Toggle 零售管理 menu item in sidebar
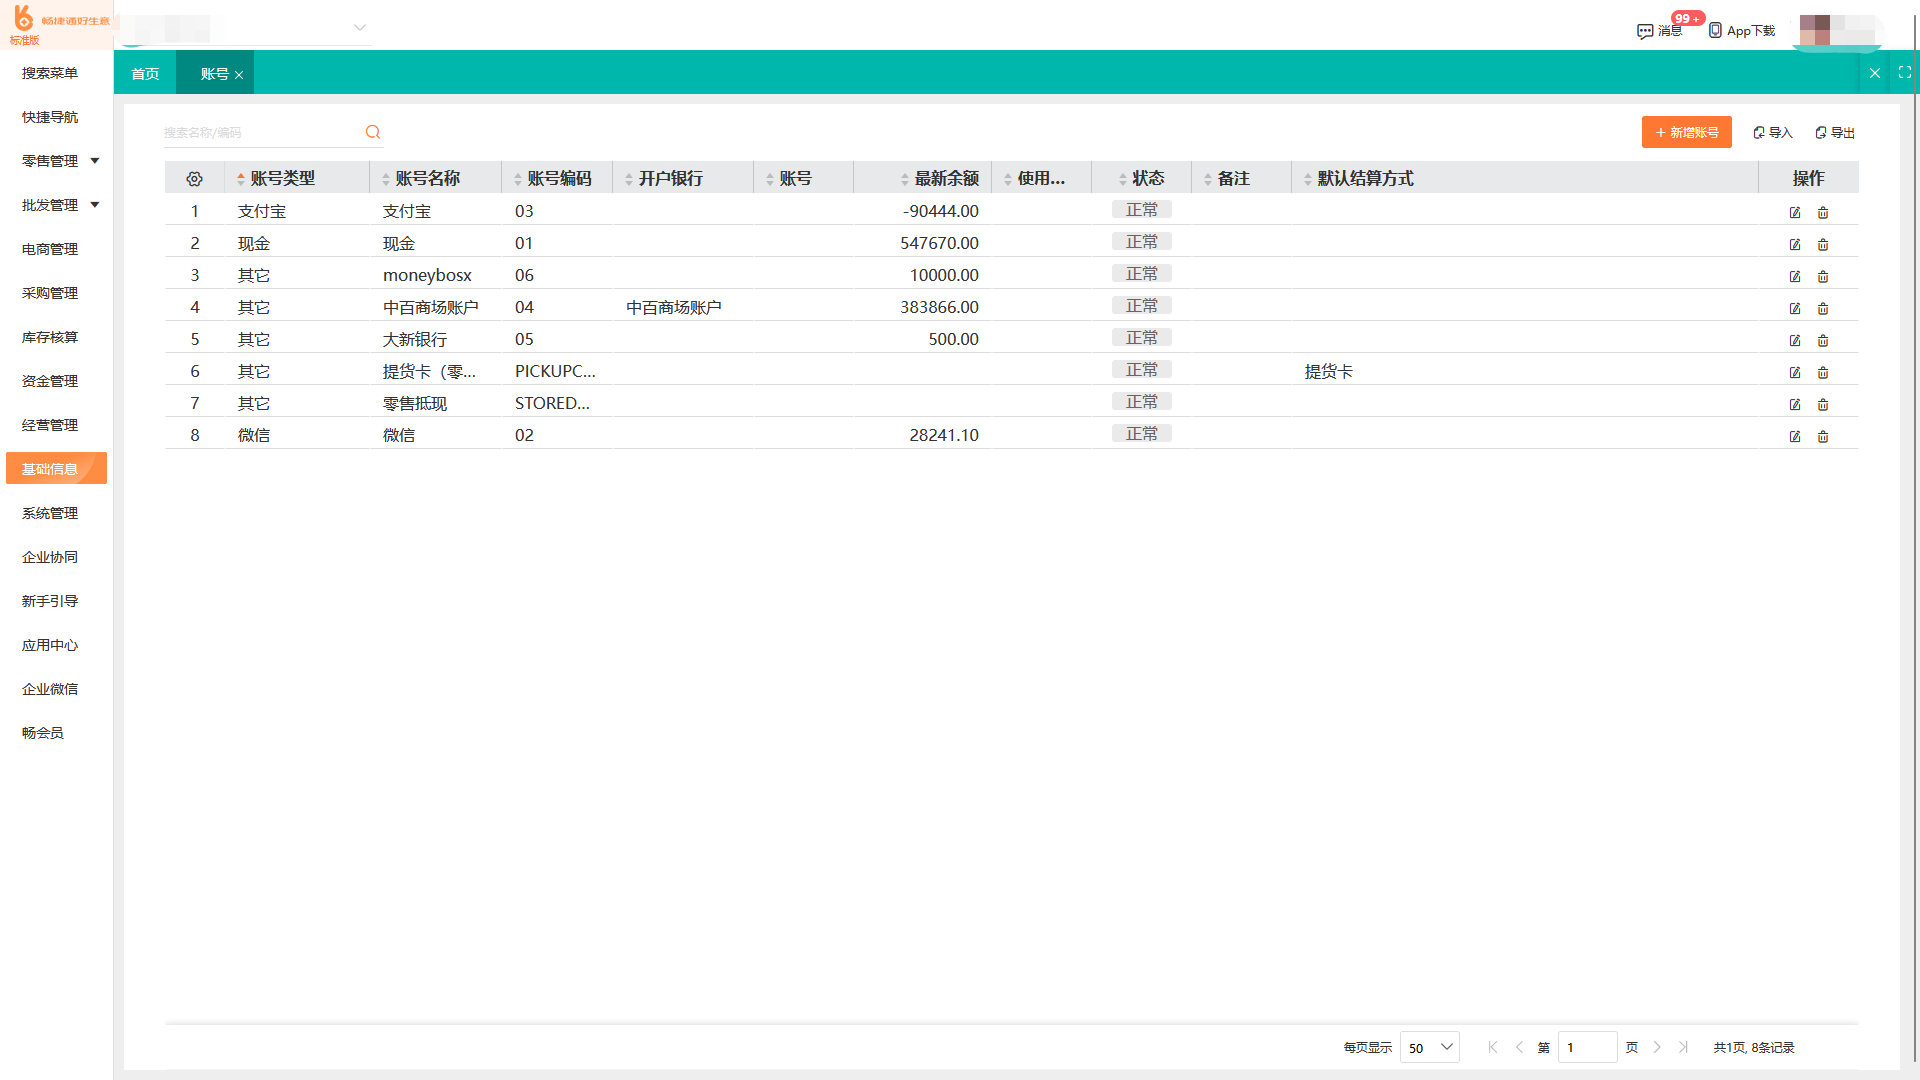Image resolution: width=1920 pixels, height=1080 pixels. point(58,161)
